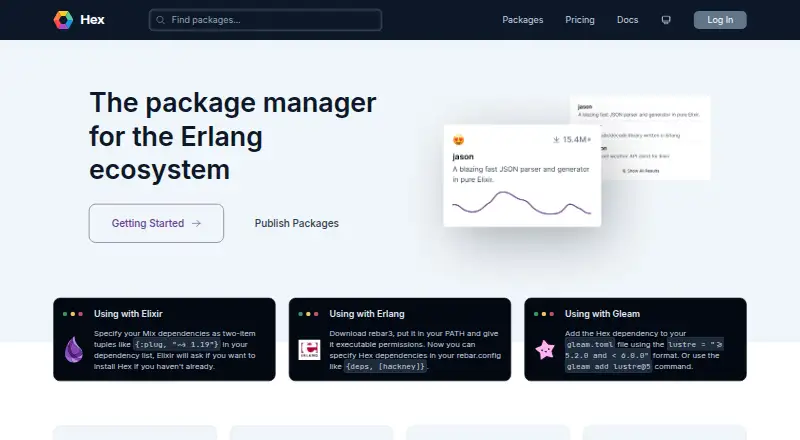Screen dimensions: 800x440
Task: Click the jason downloads sparkline chart
Action: (521, 203)
